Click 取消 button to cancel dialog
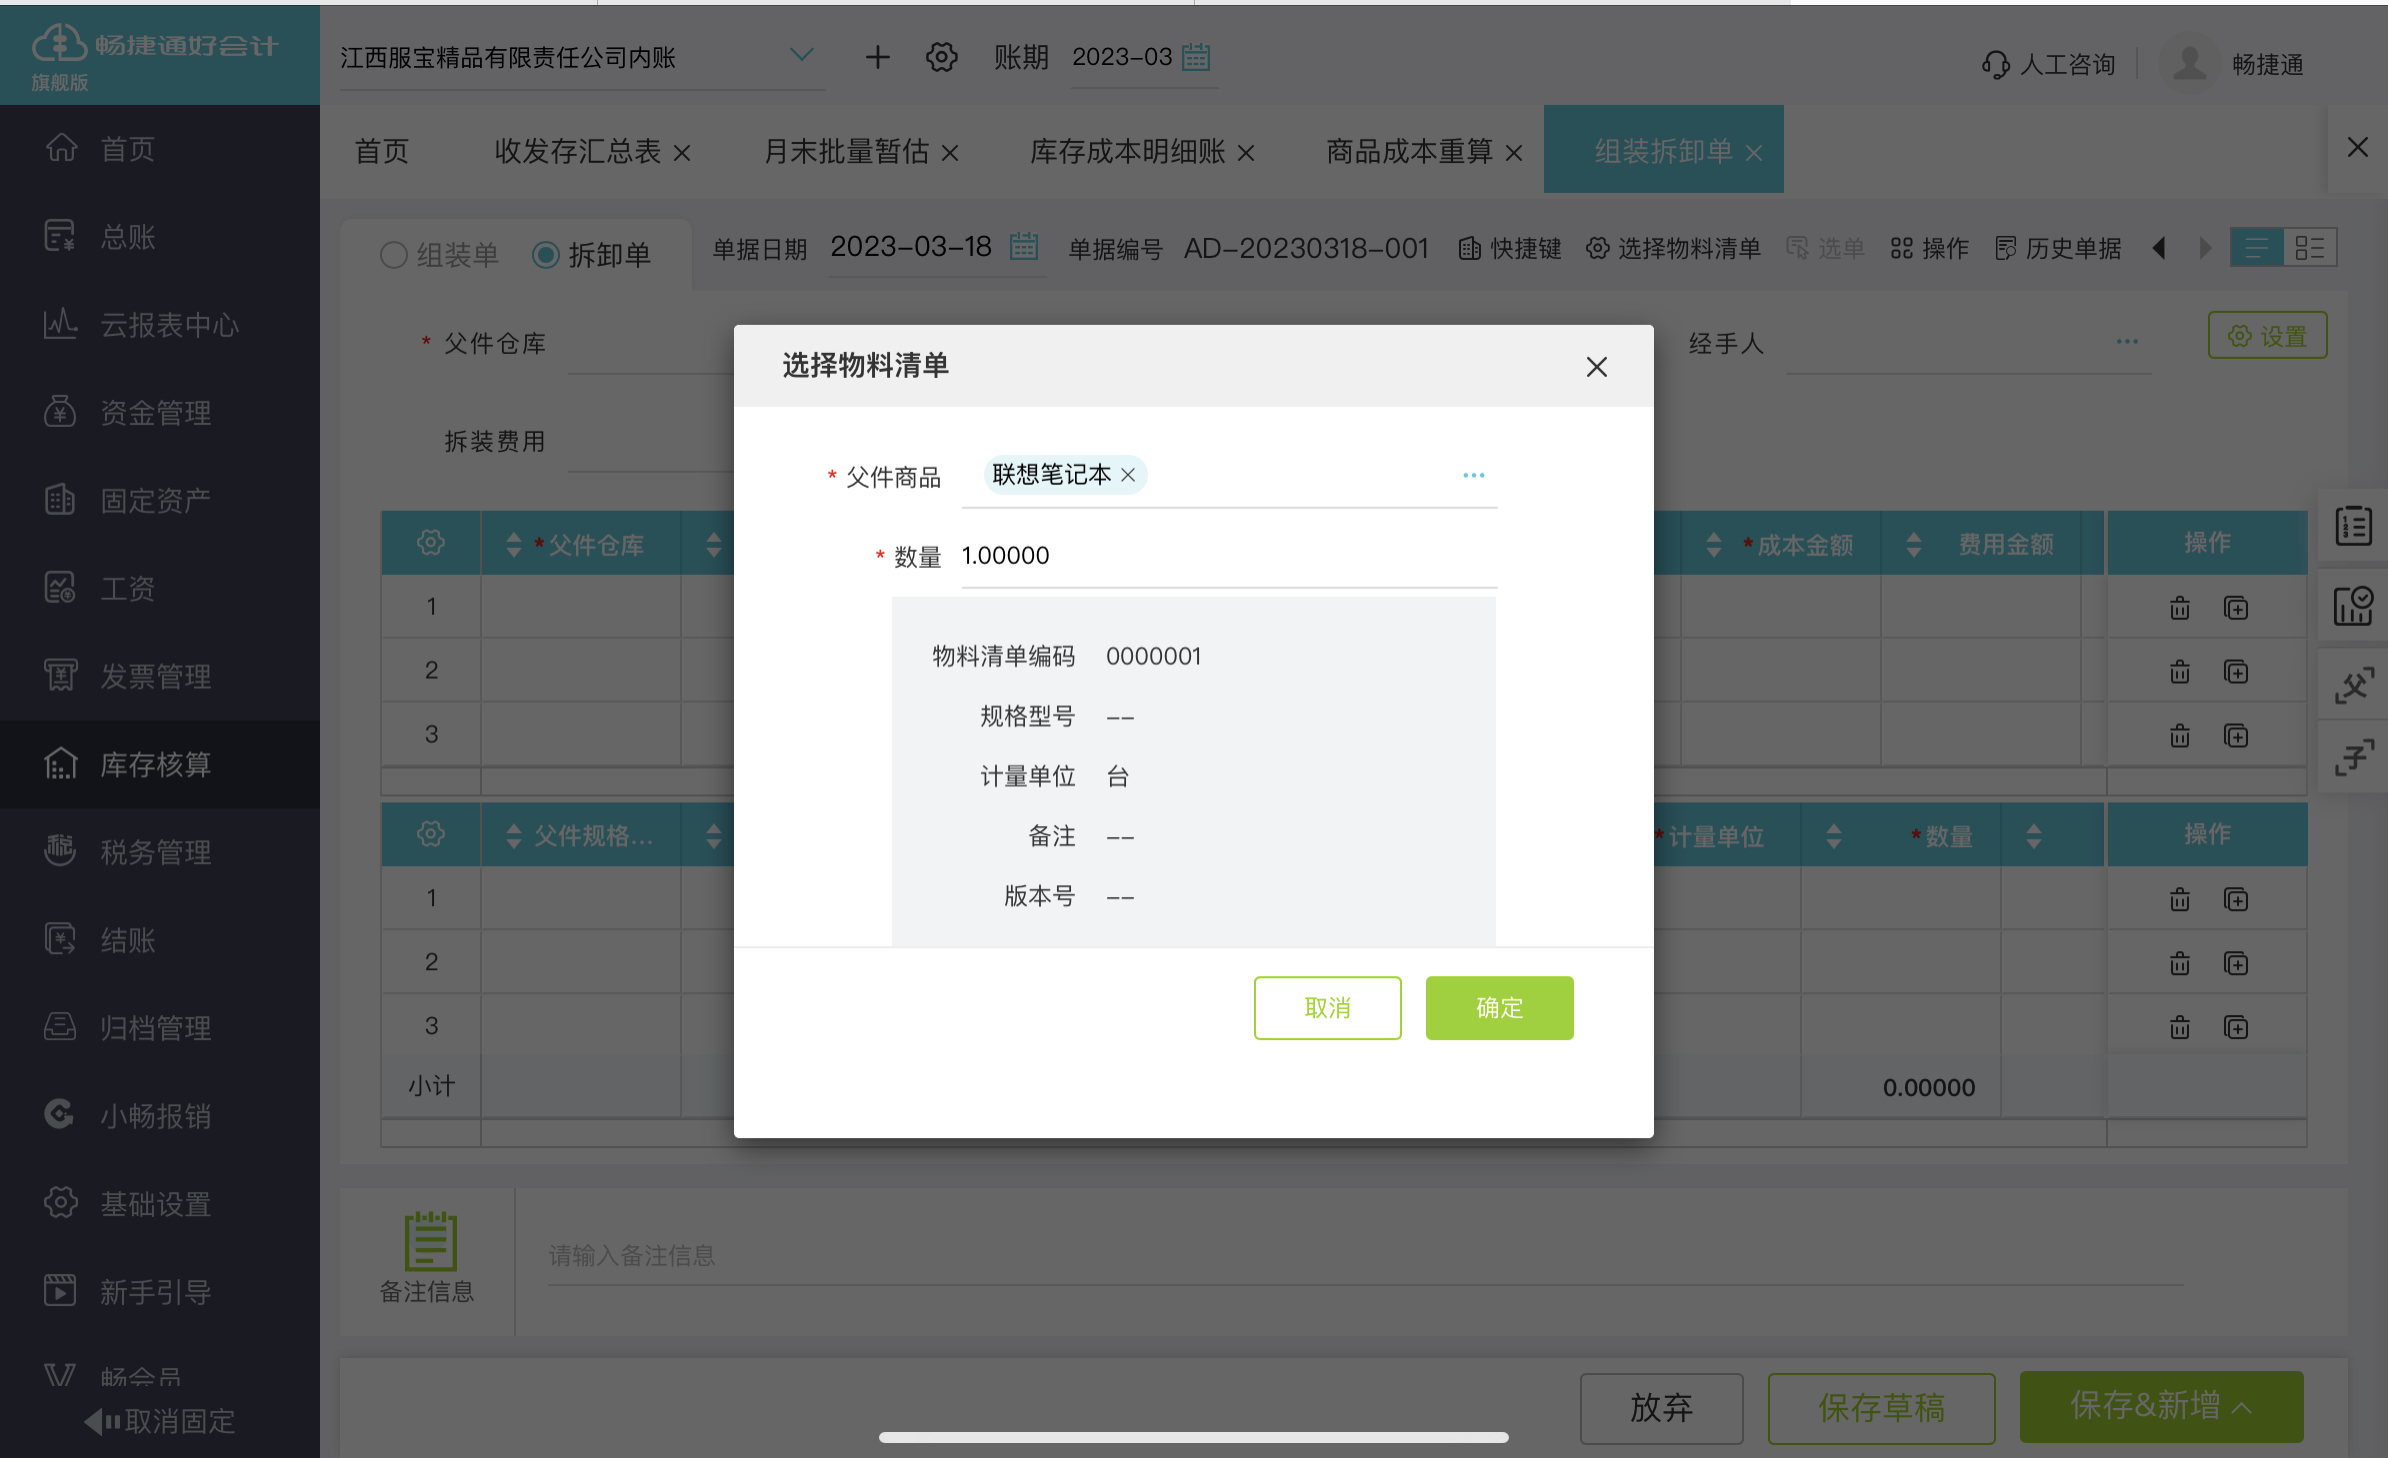The height and width of the screenshot is (1458, 2388). [1329, 1008]
